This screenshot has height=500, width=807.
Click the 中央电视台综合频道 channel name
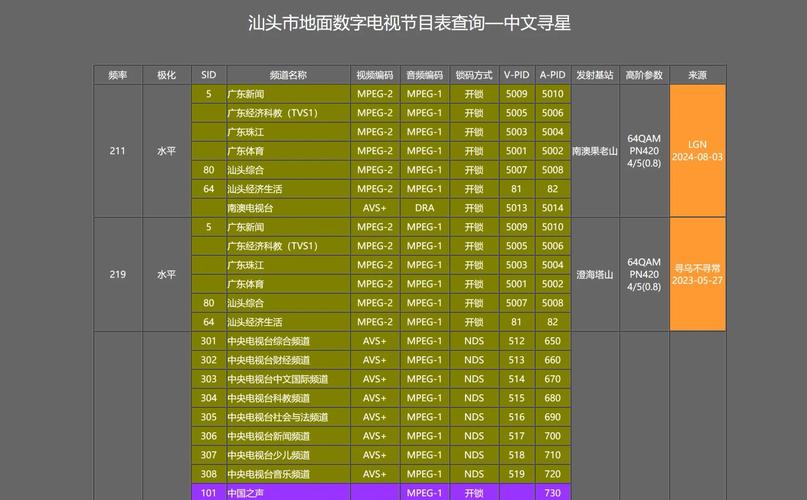[268, 341]
